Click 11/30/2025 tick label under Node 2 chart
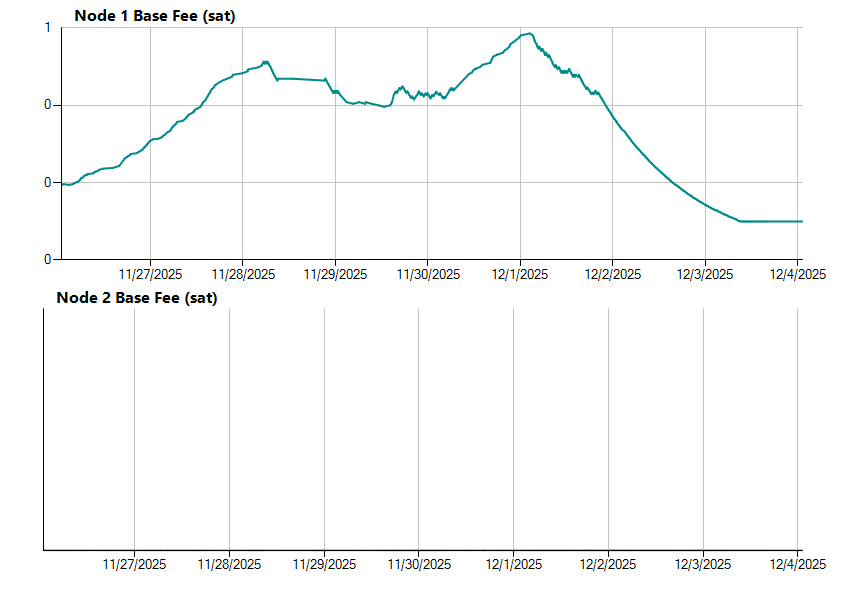 tap(419, 564)
